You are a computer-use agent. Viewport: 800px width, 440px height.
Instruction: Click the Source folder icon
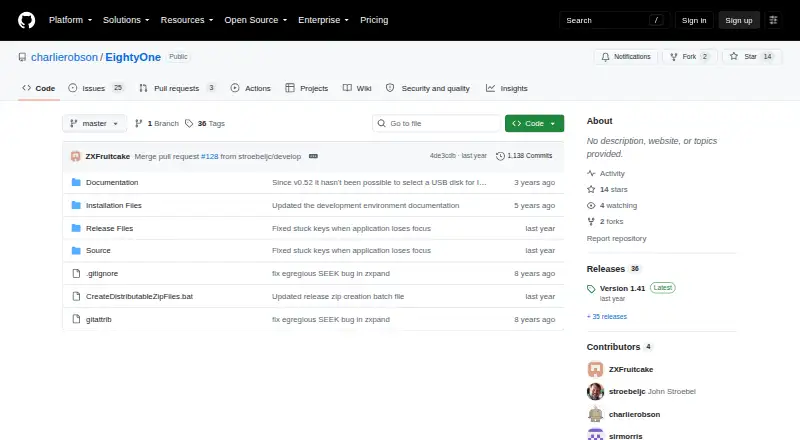tap(76, 251)
